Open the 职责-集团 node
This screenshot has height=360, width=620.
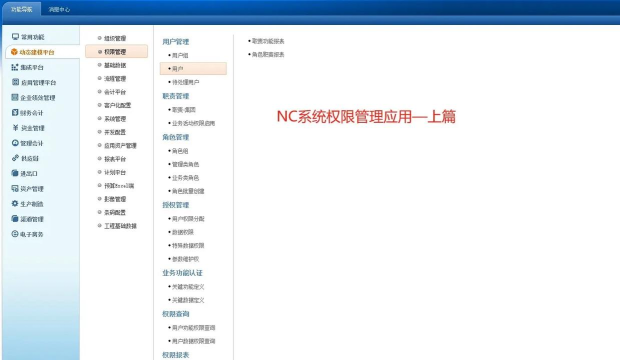coord(183,110)
